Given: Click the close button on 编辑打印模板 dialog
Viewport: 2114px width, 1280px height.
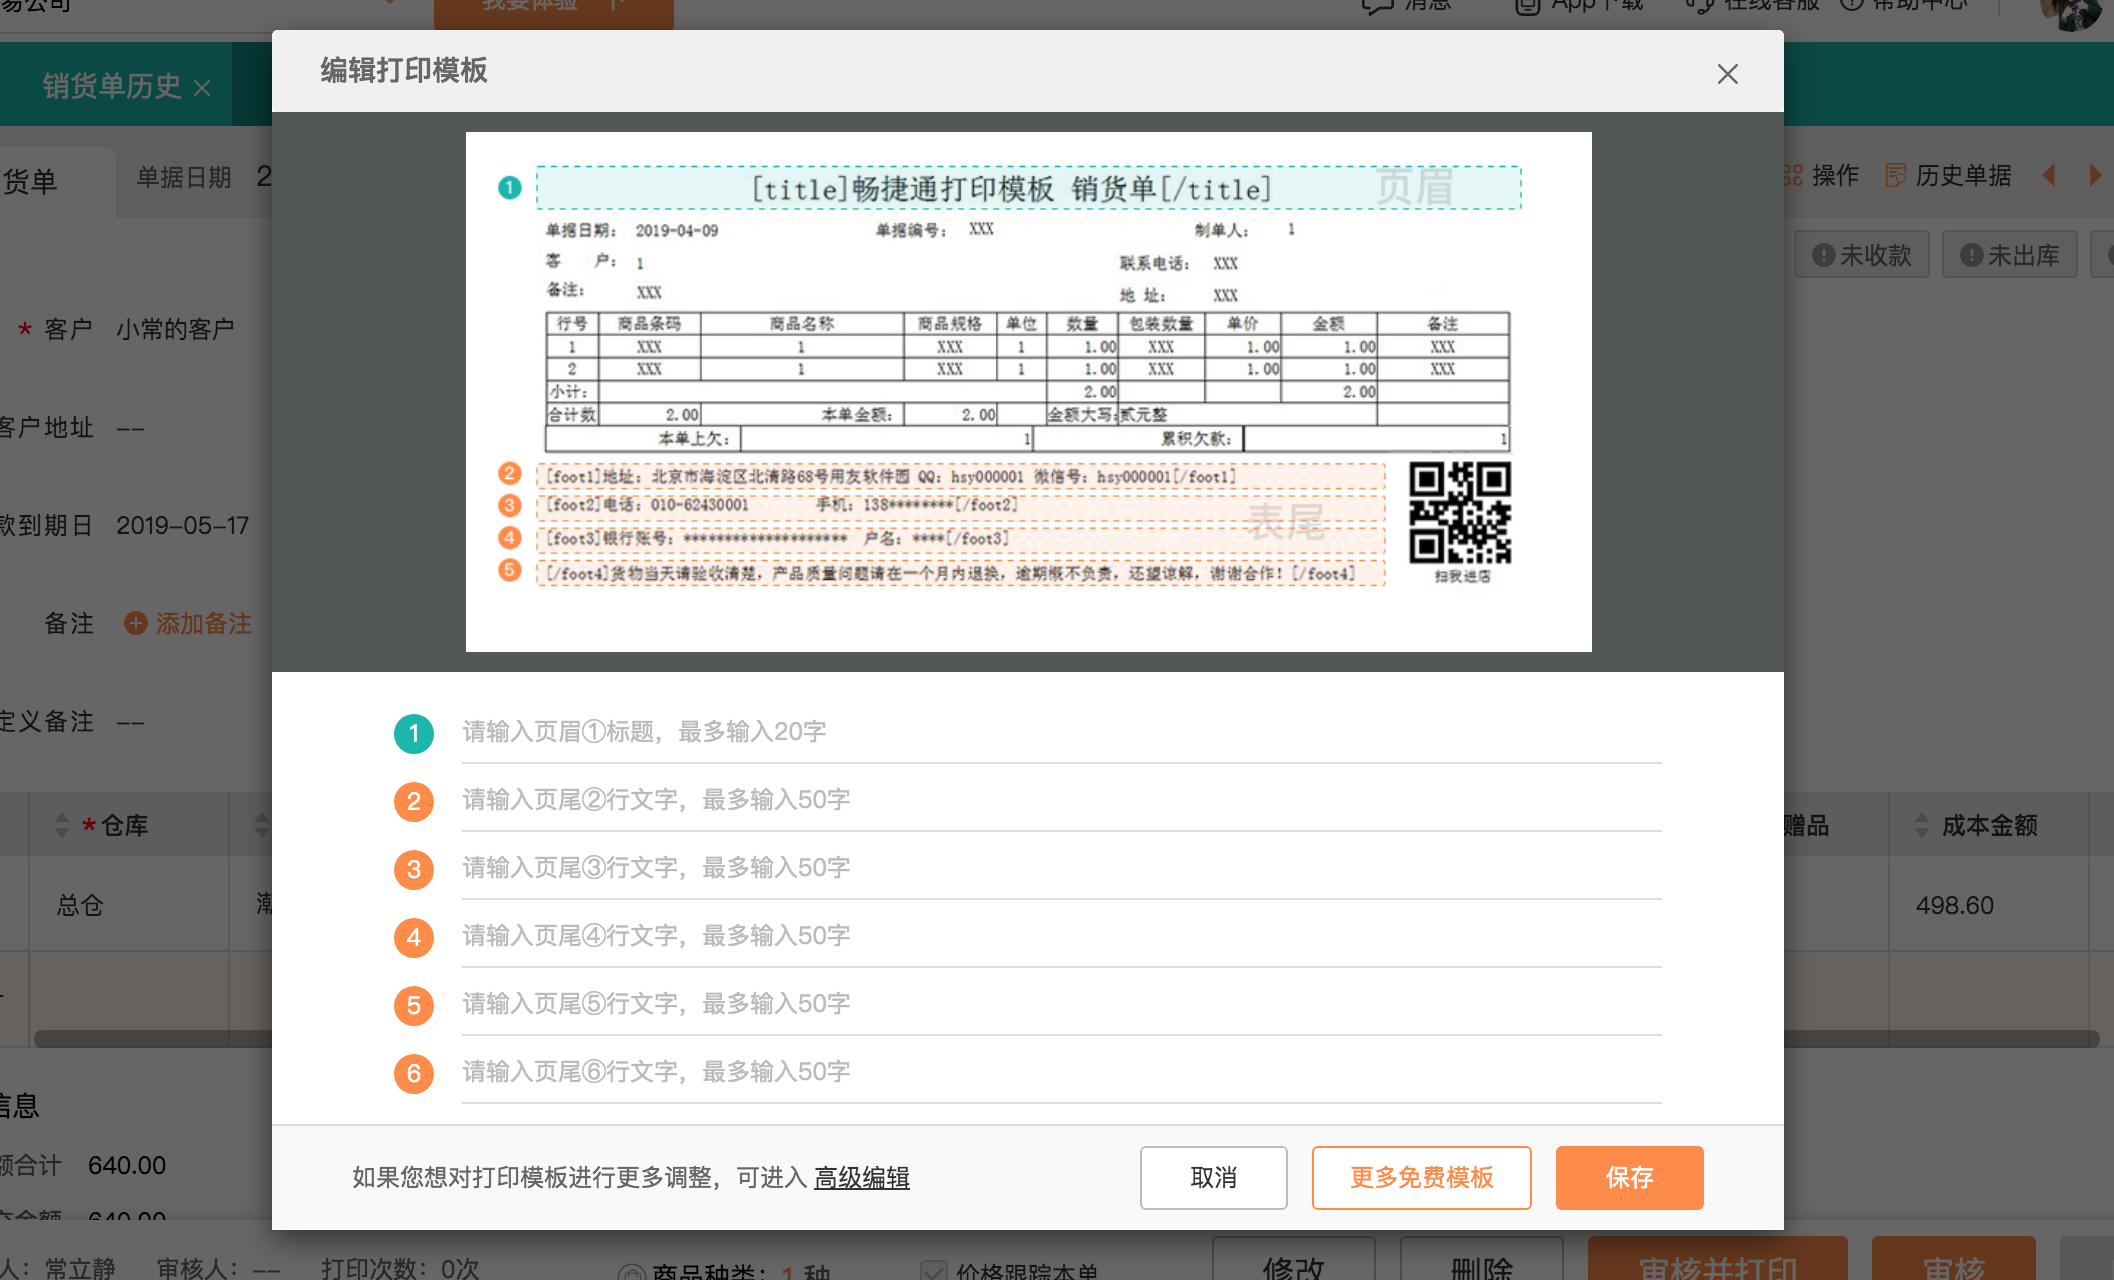Looking at the screenshot, I should pos(1727,74).
